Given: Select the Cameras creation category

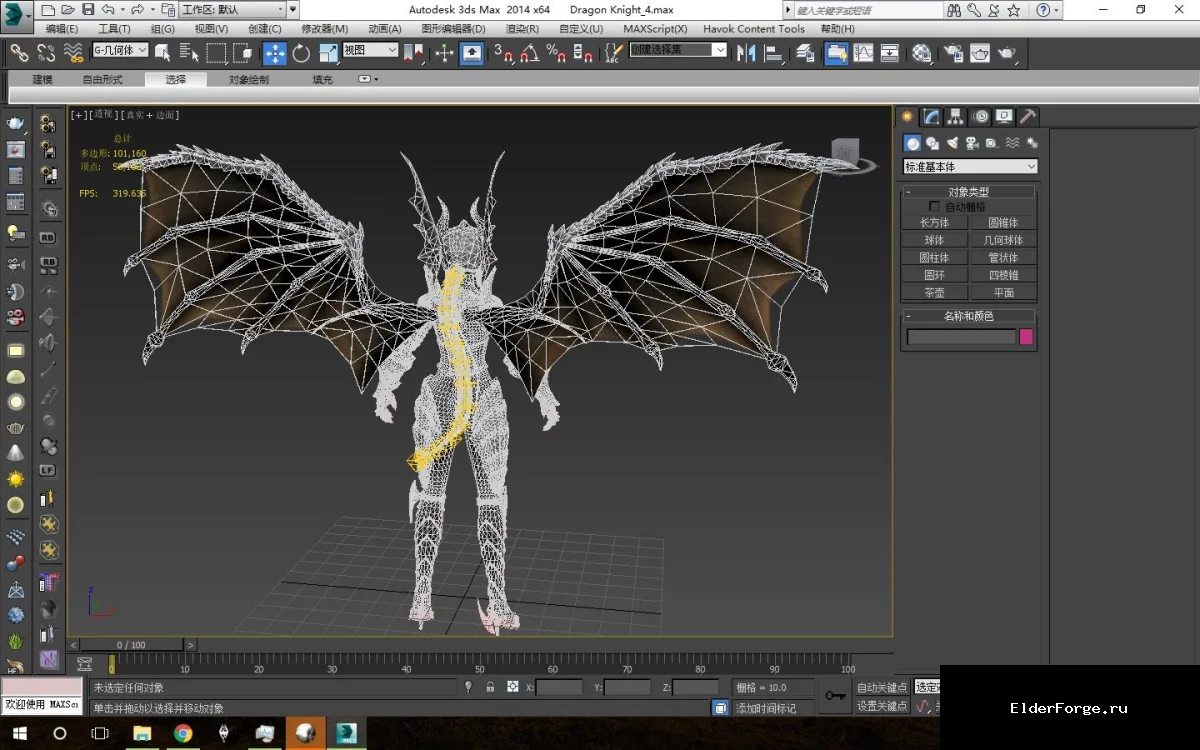Looking at the screenshot, I should (x=973, y=143).
